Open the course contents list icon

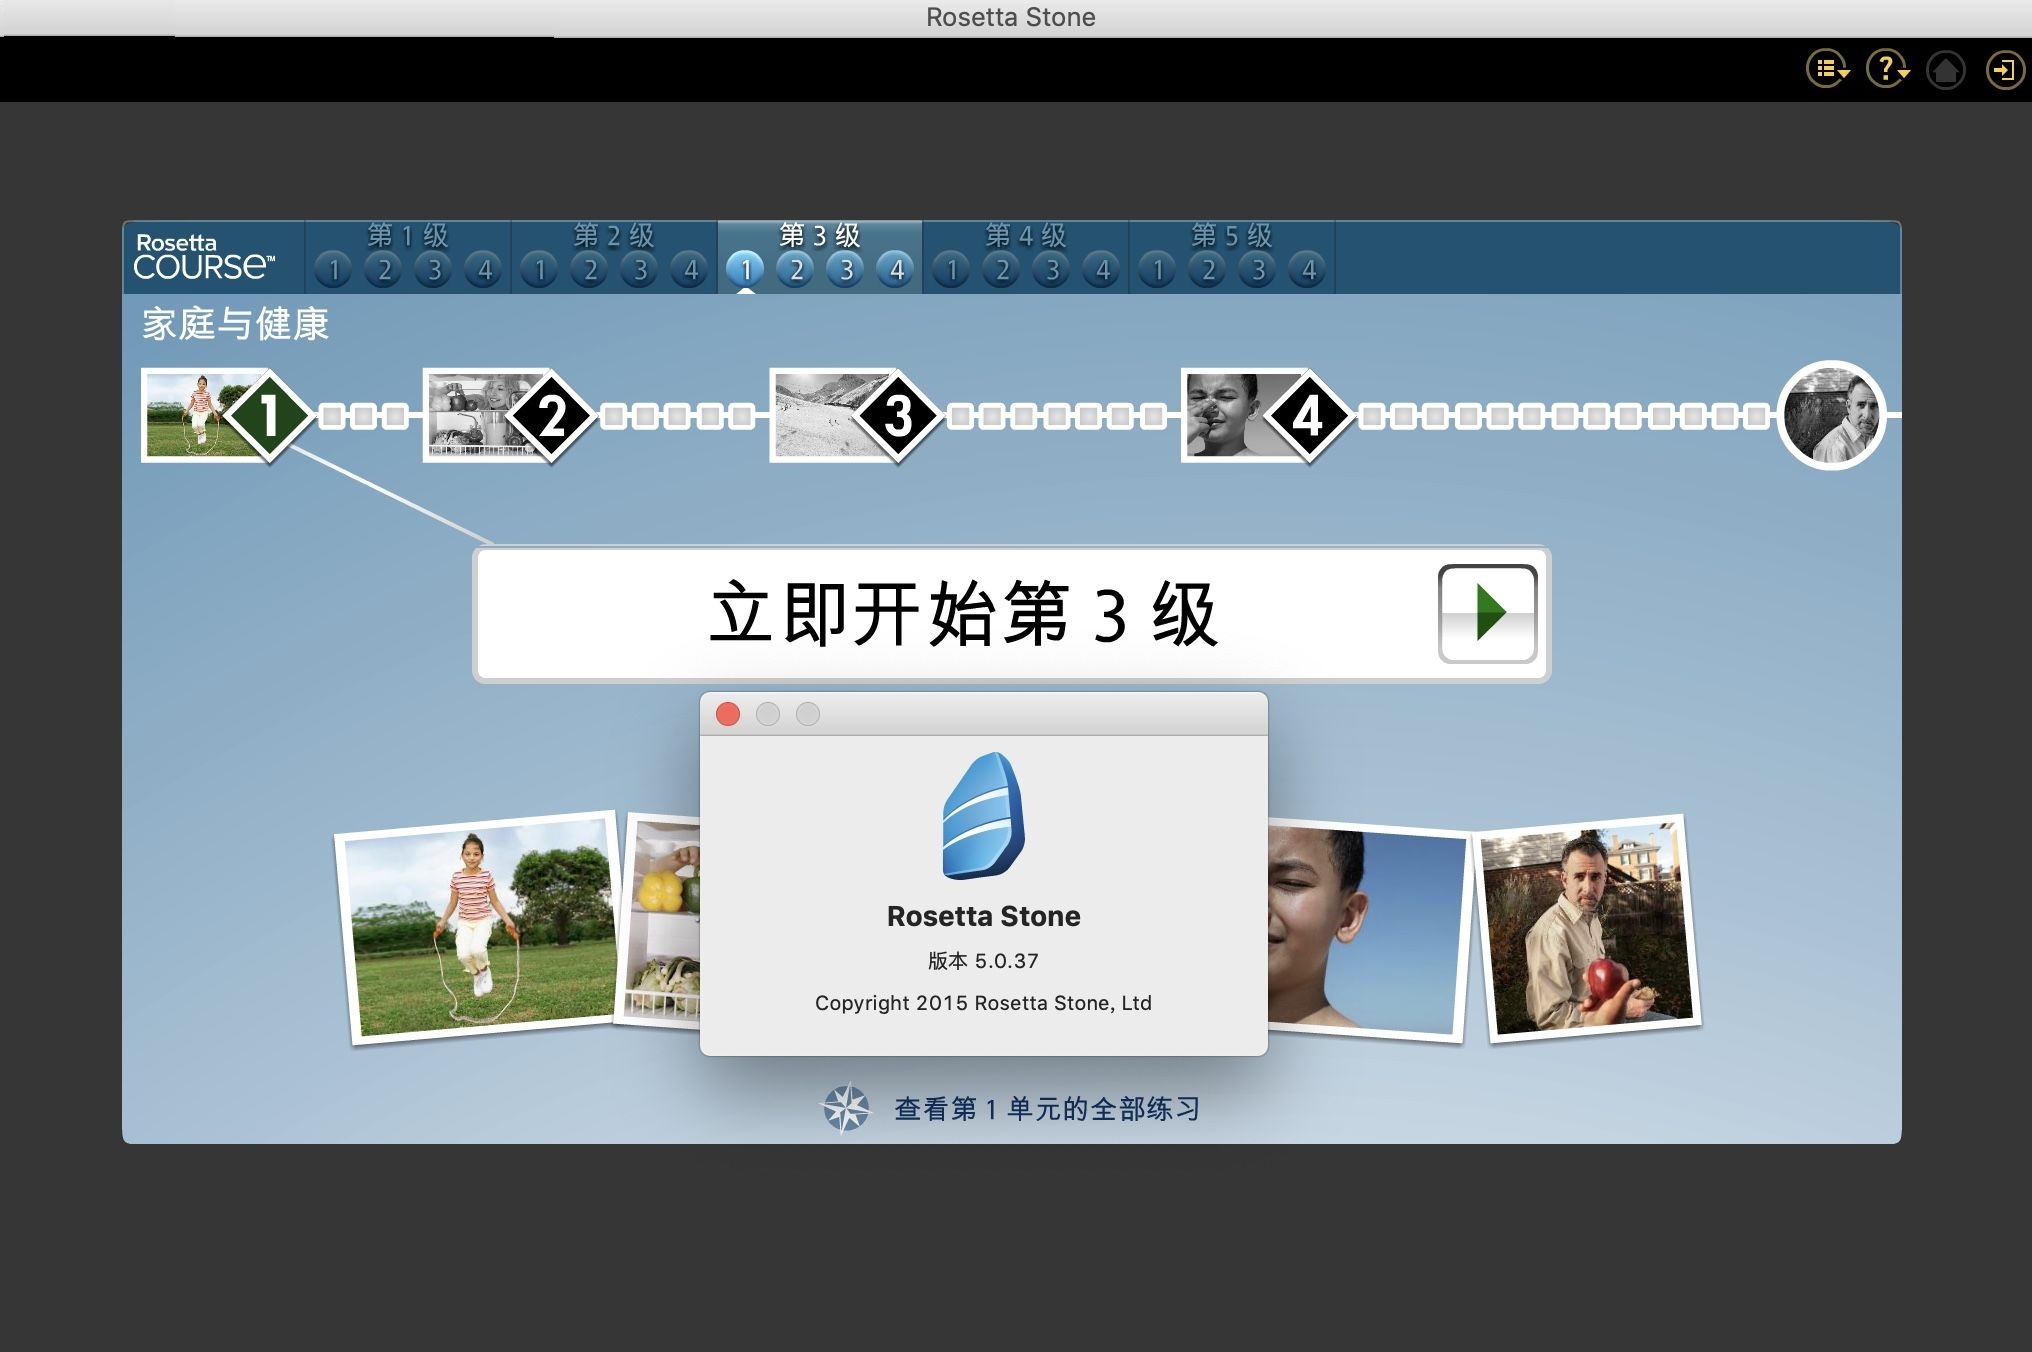[x=1825, y=69]
